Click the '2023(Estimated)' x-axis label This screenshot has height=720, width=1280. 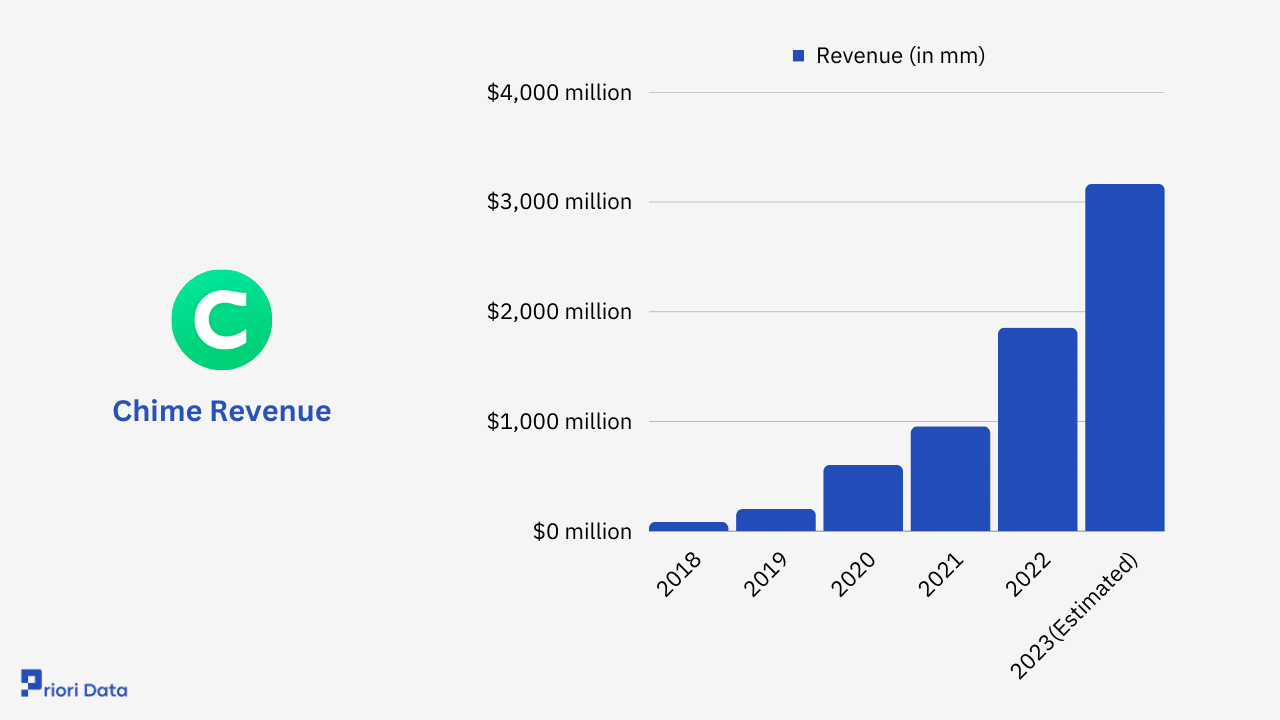(1075, 615)
